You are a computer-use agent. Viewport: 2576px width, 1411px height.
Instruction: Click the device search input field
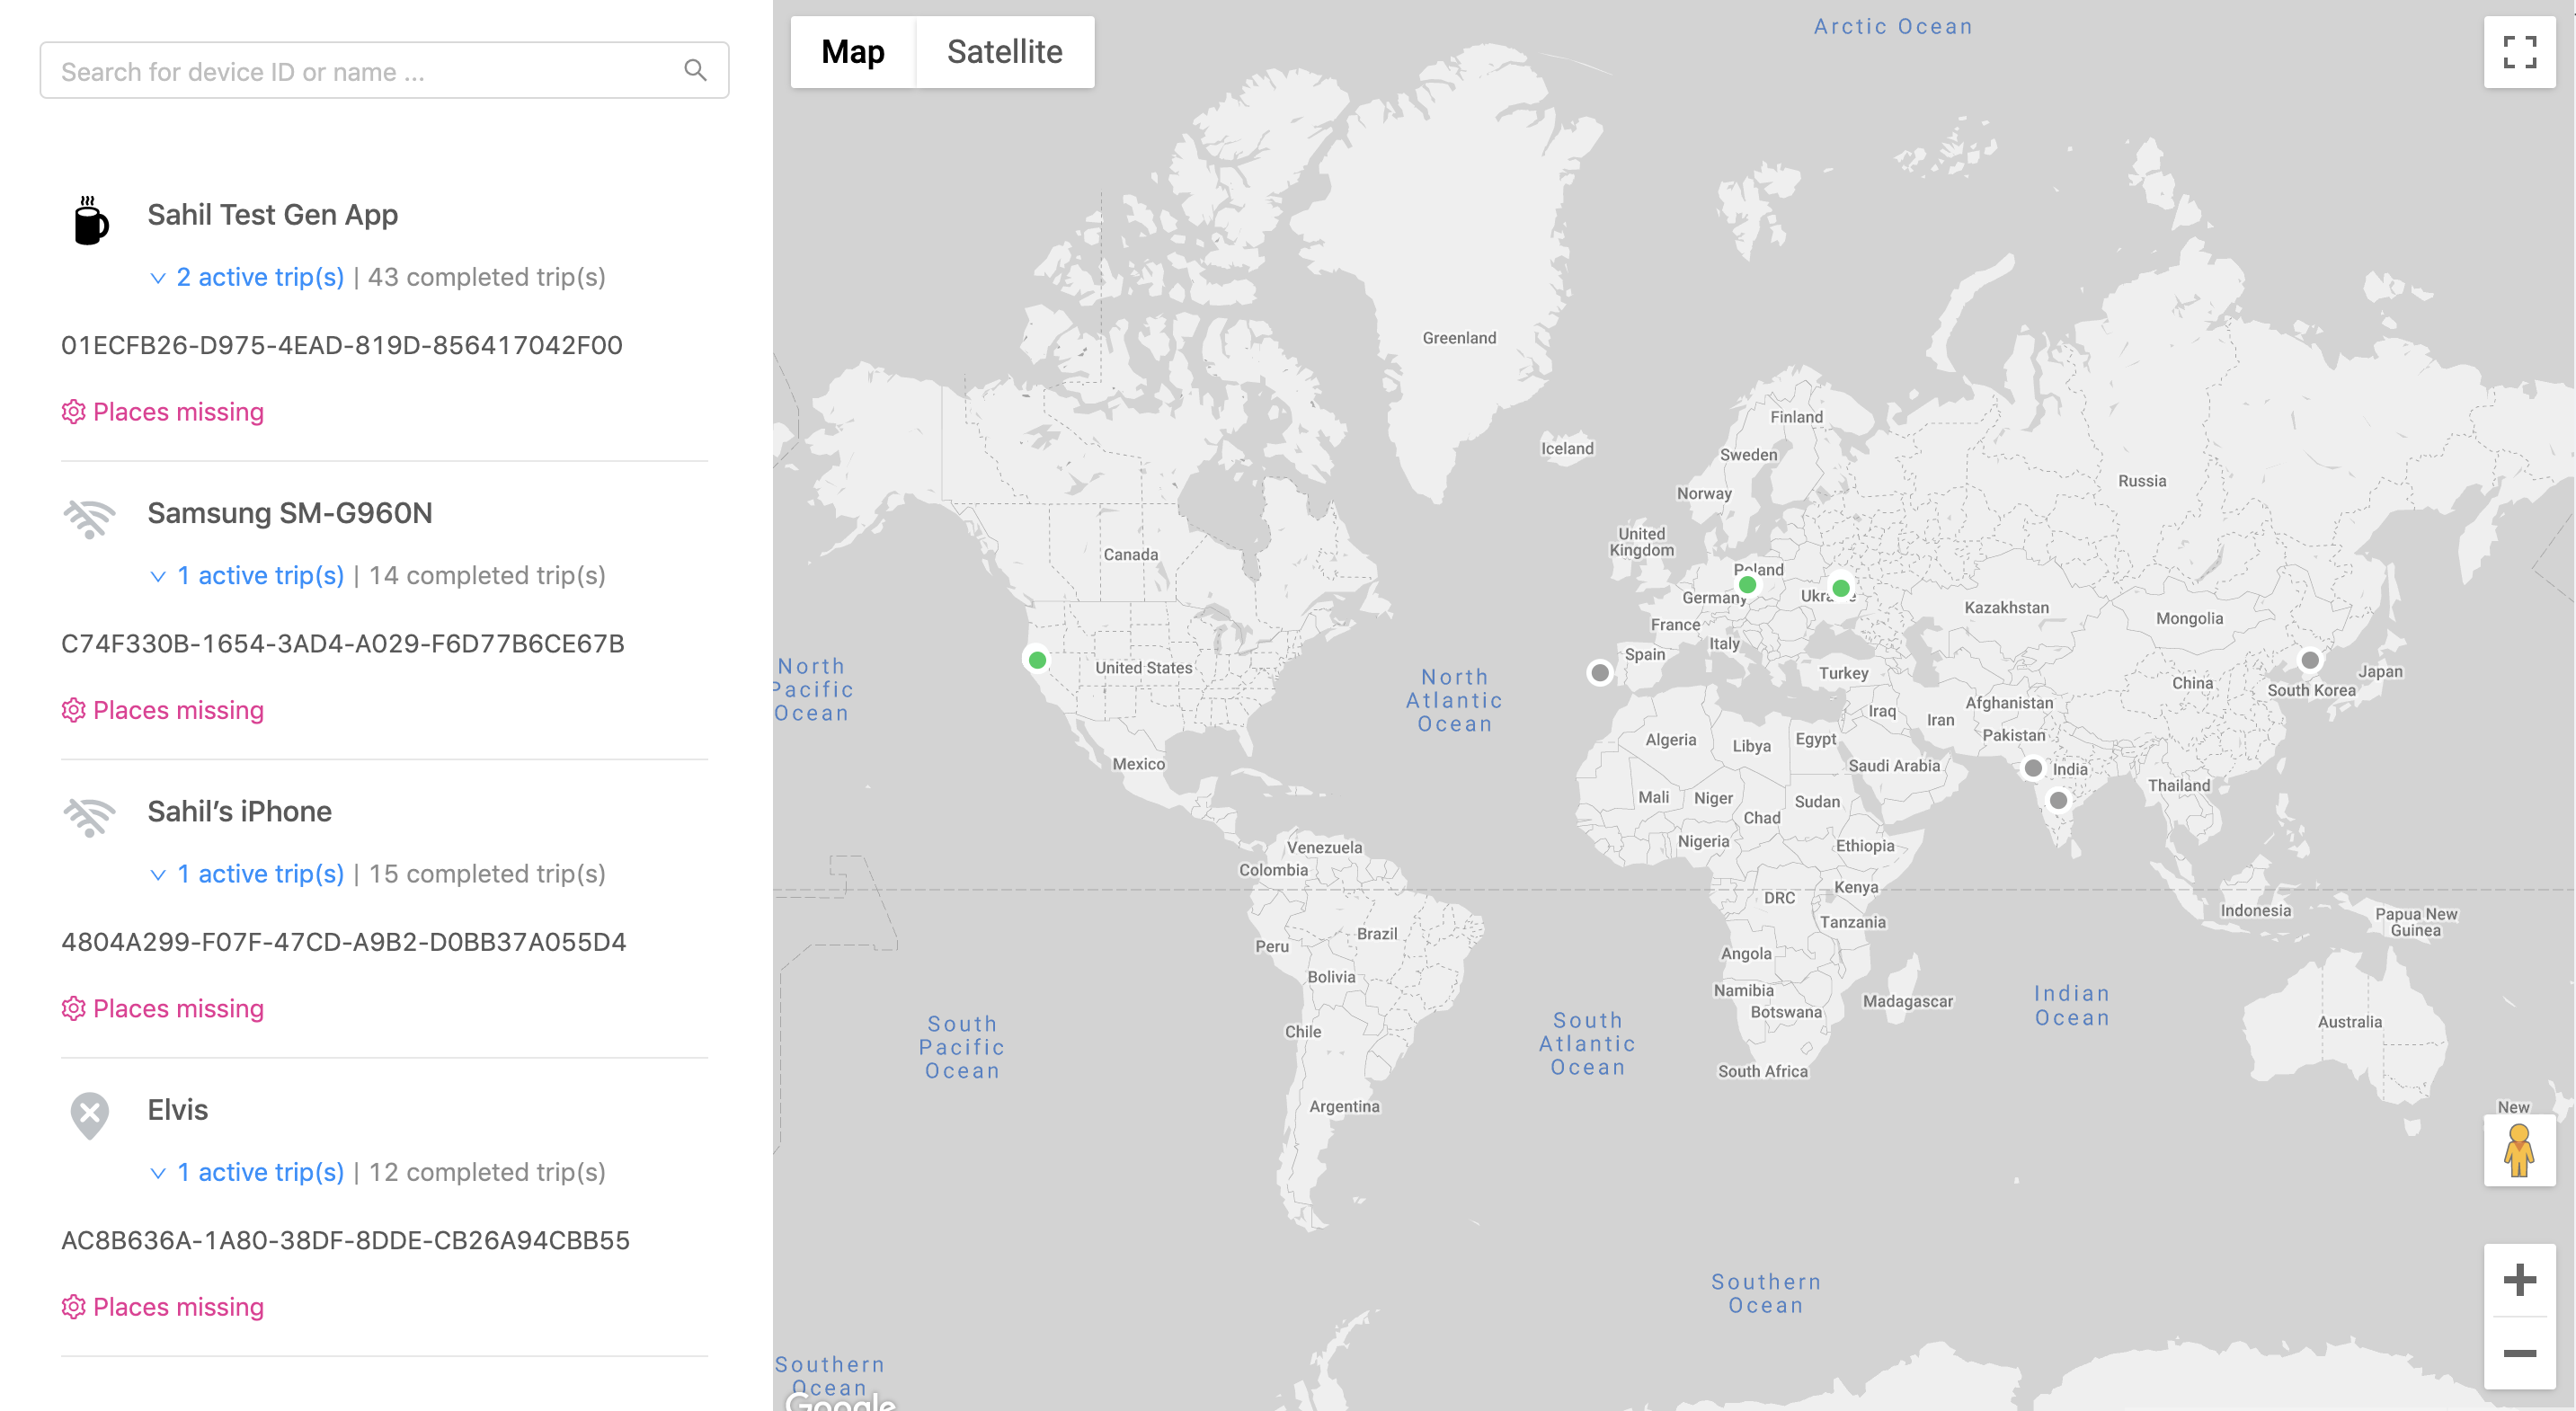click(380, 71)
